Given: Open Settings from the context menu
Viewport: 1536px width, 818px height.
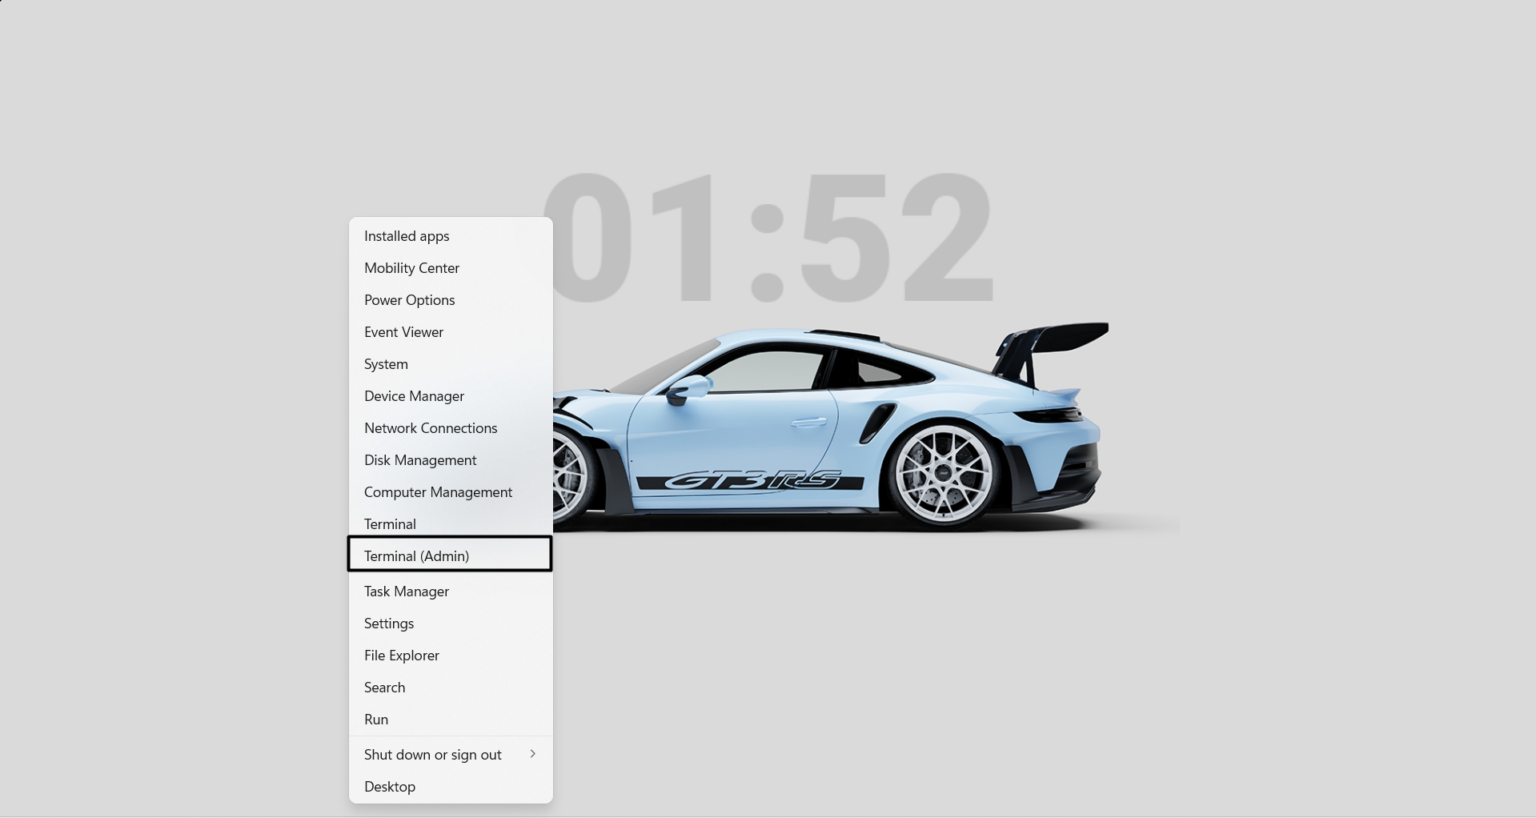Looking at the screenshot, I should point(389,623).
